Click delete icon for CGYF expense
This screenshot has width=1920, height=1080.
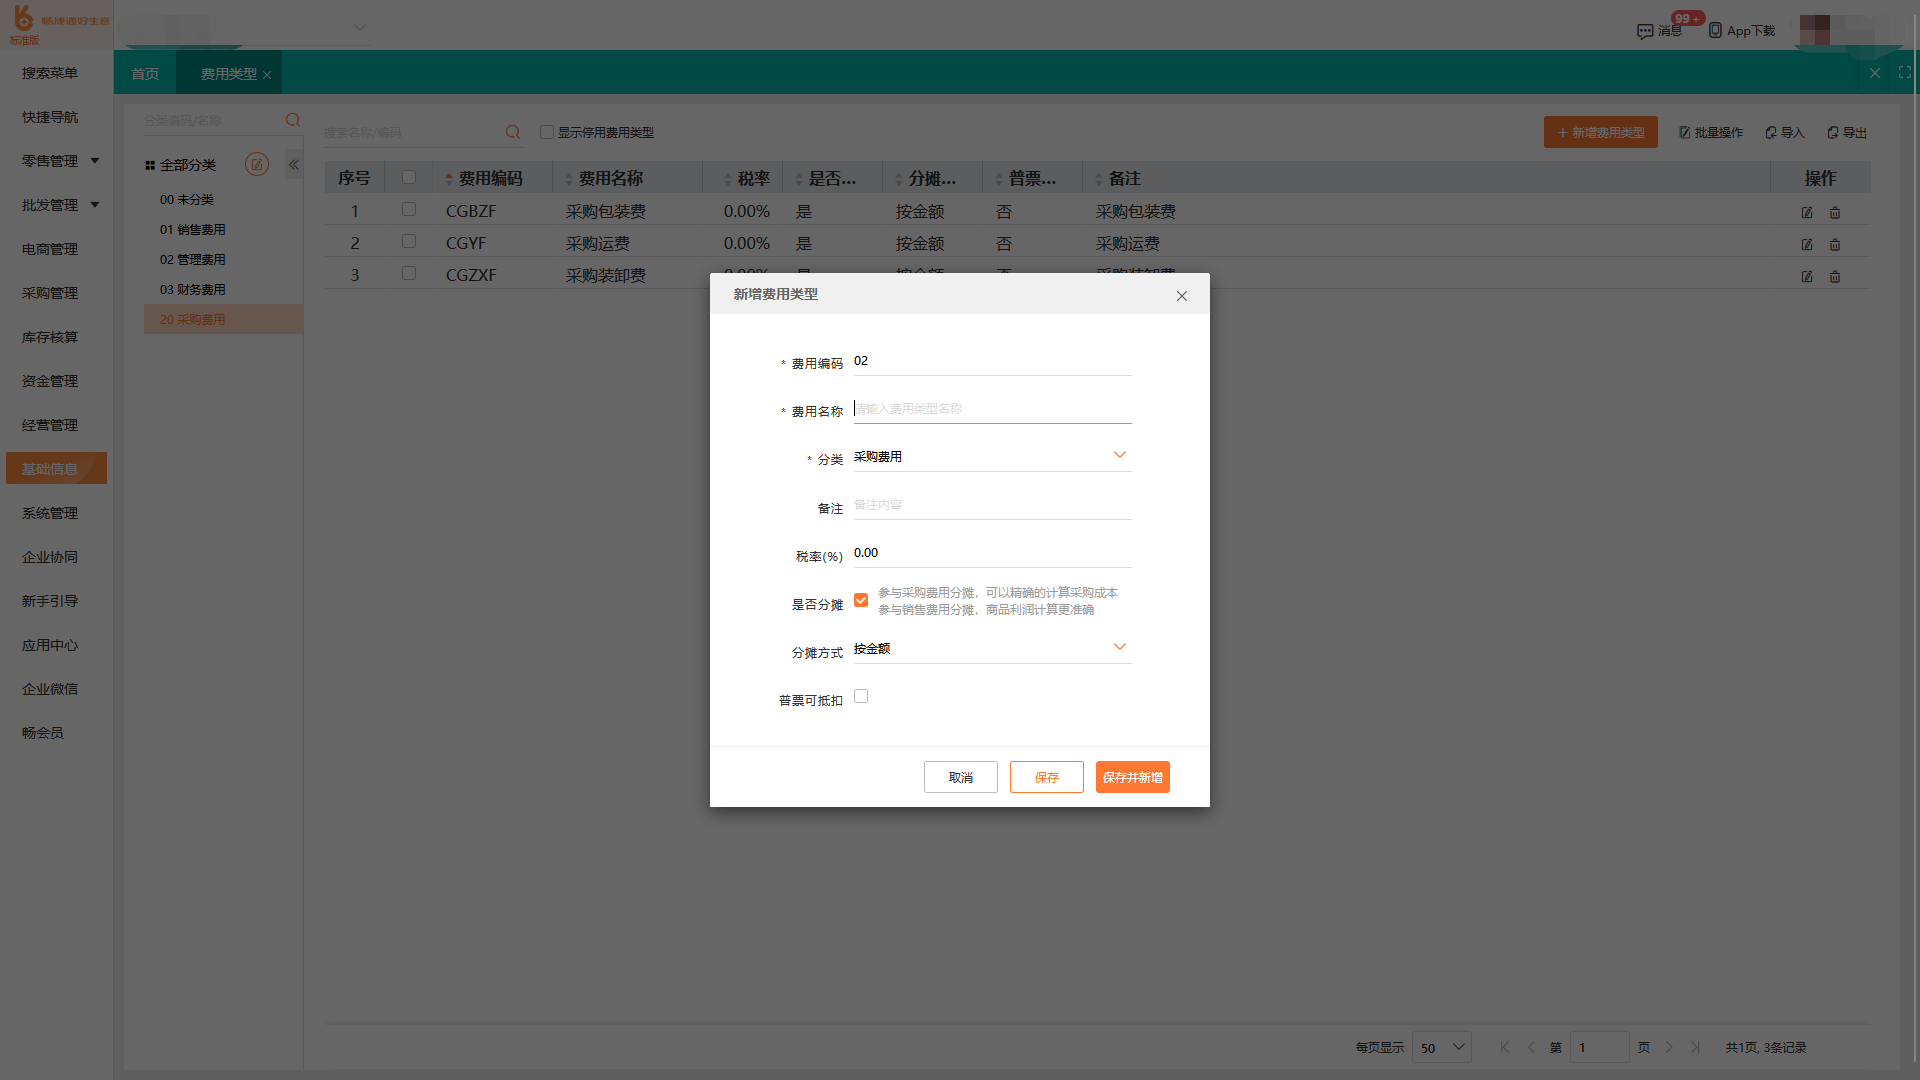1836,243
